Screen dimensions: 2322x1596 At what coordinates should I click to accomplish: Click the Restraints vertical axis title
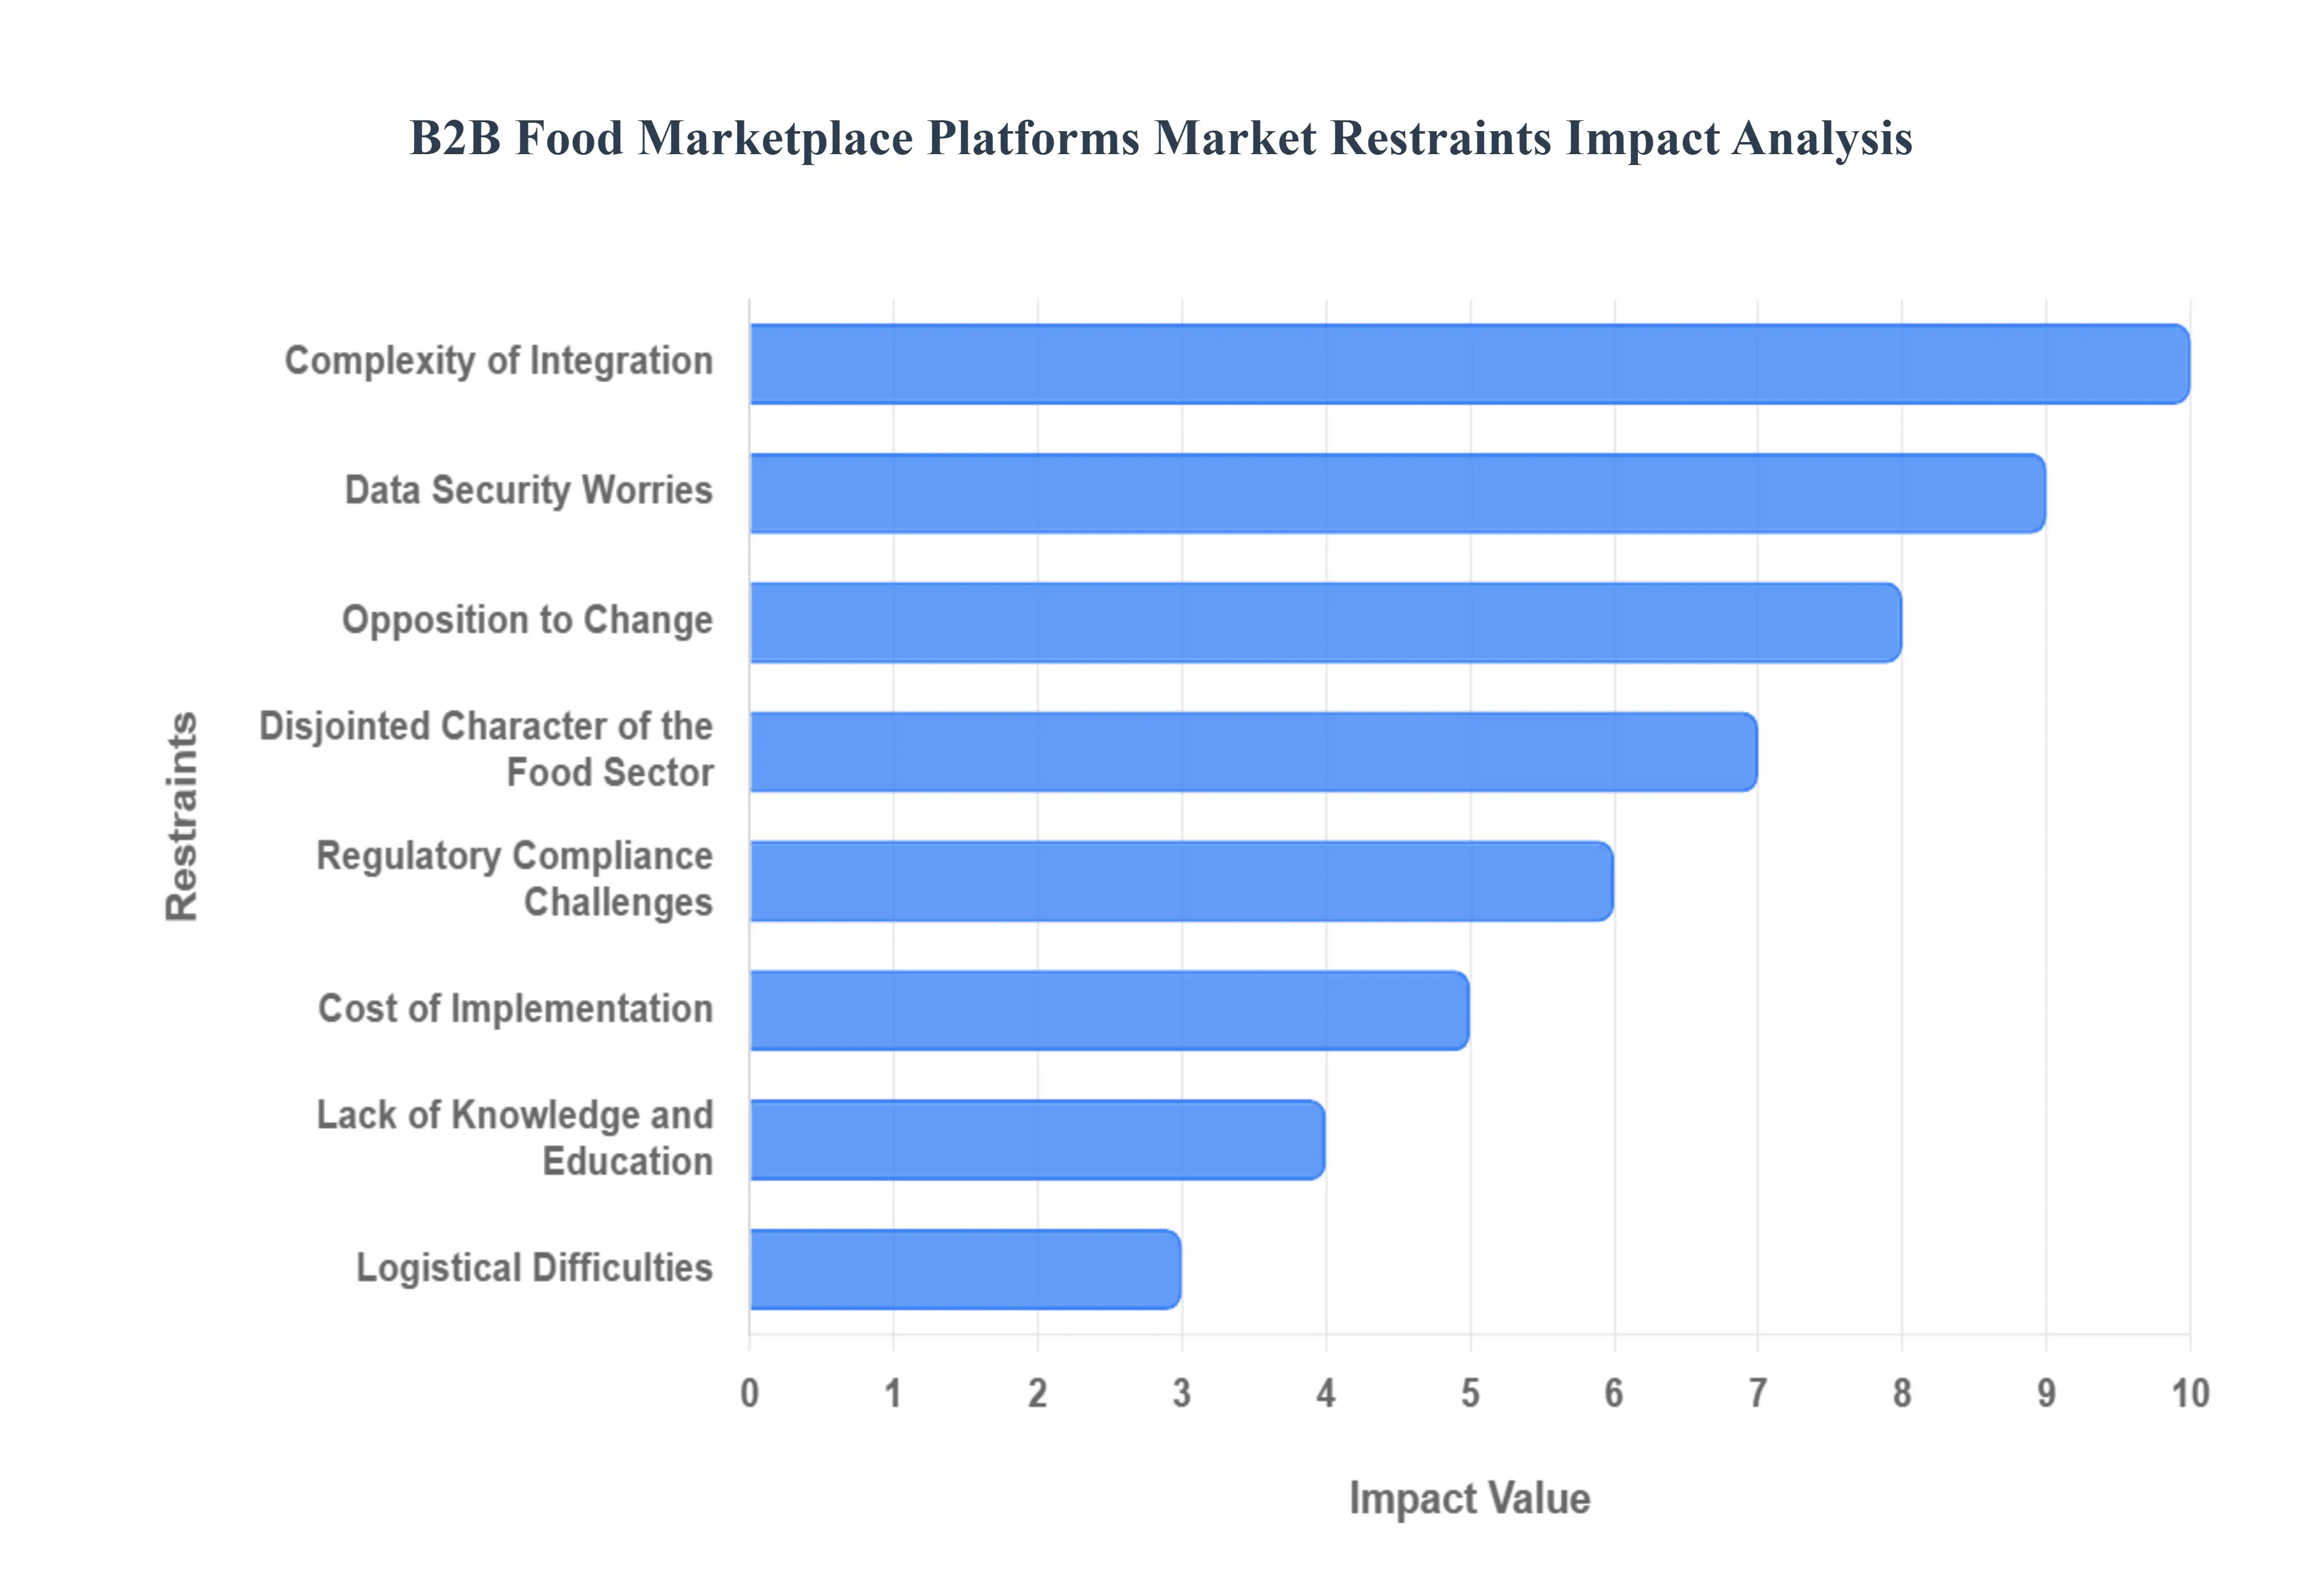[x=182, y=816]
